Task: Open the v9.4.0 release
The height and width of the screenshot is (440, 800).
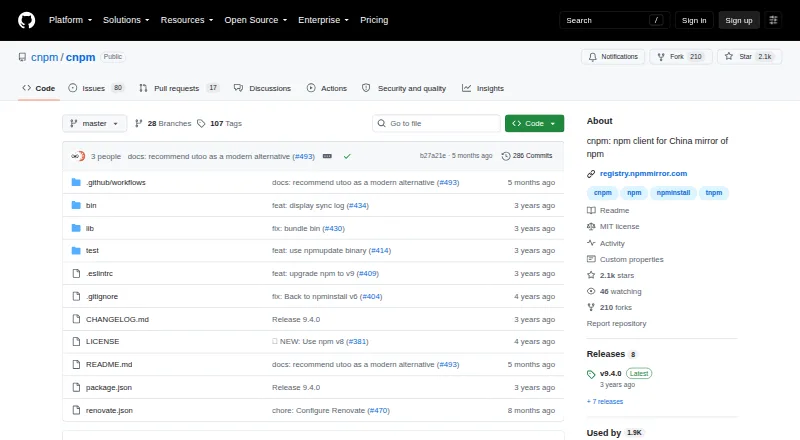Action: point(610,374)
